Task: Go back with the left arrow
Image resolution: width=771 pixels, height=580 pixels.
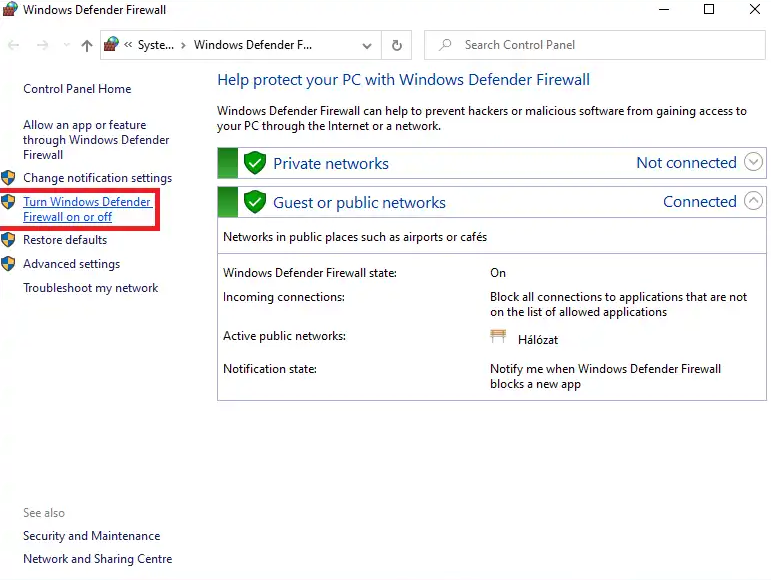Action: [13, 45]
